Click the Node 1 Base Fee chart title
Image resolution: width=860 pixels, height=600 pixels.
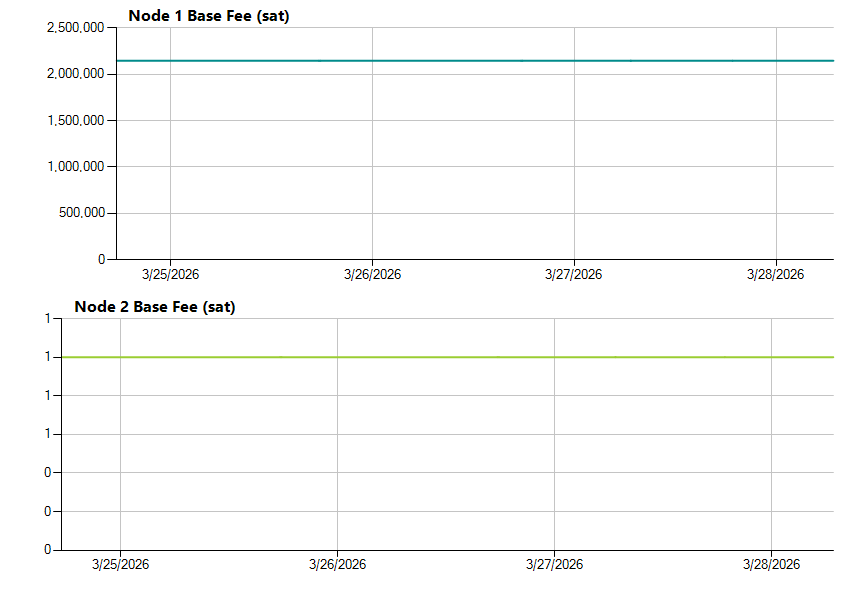click(209, 16)
